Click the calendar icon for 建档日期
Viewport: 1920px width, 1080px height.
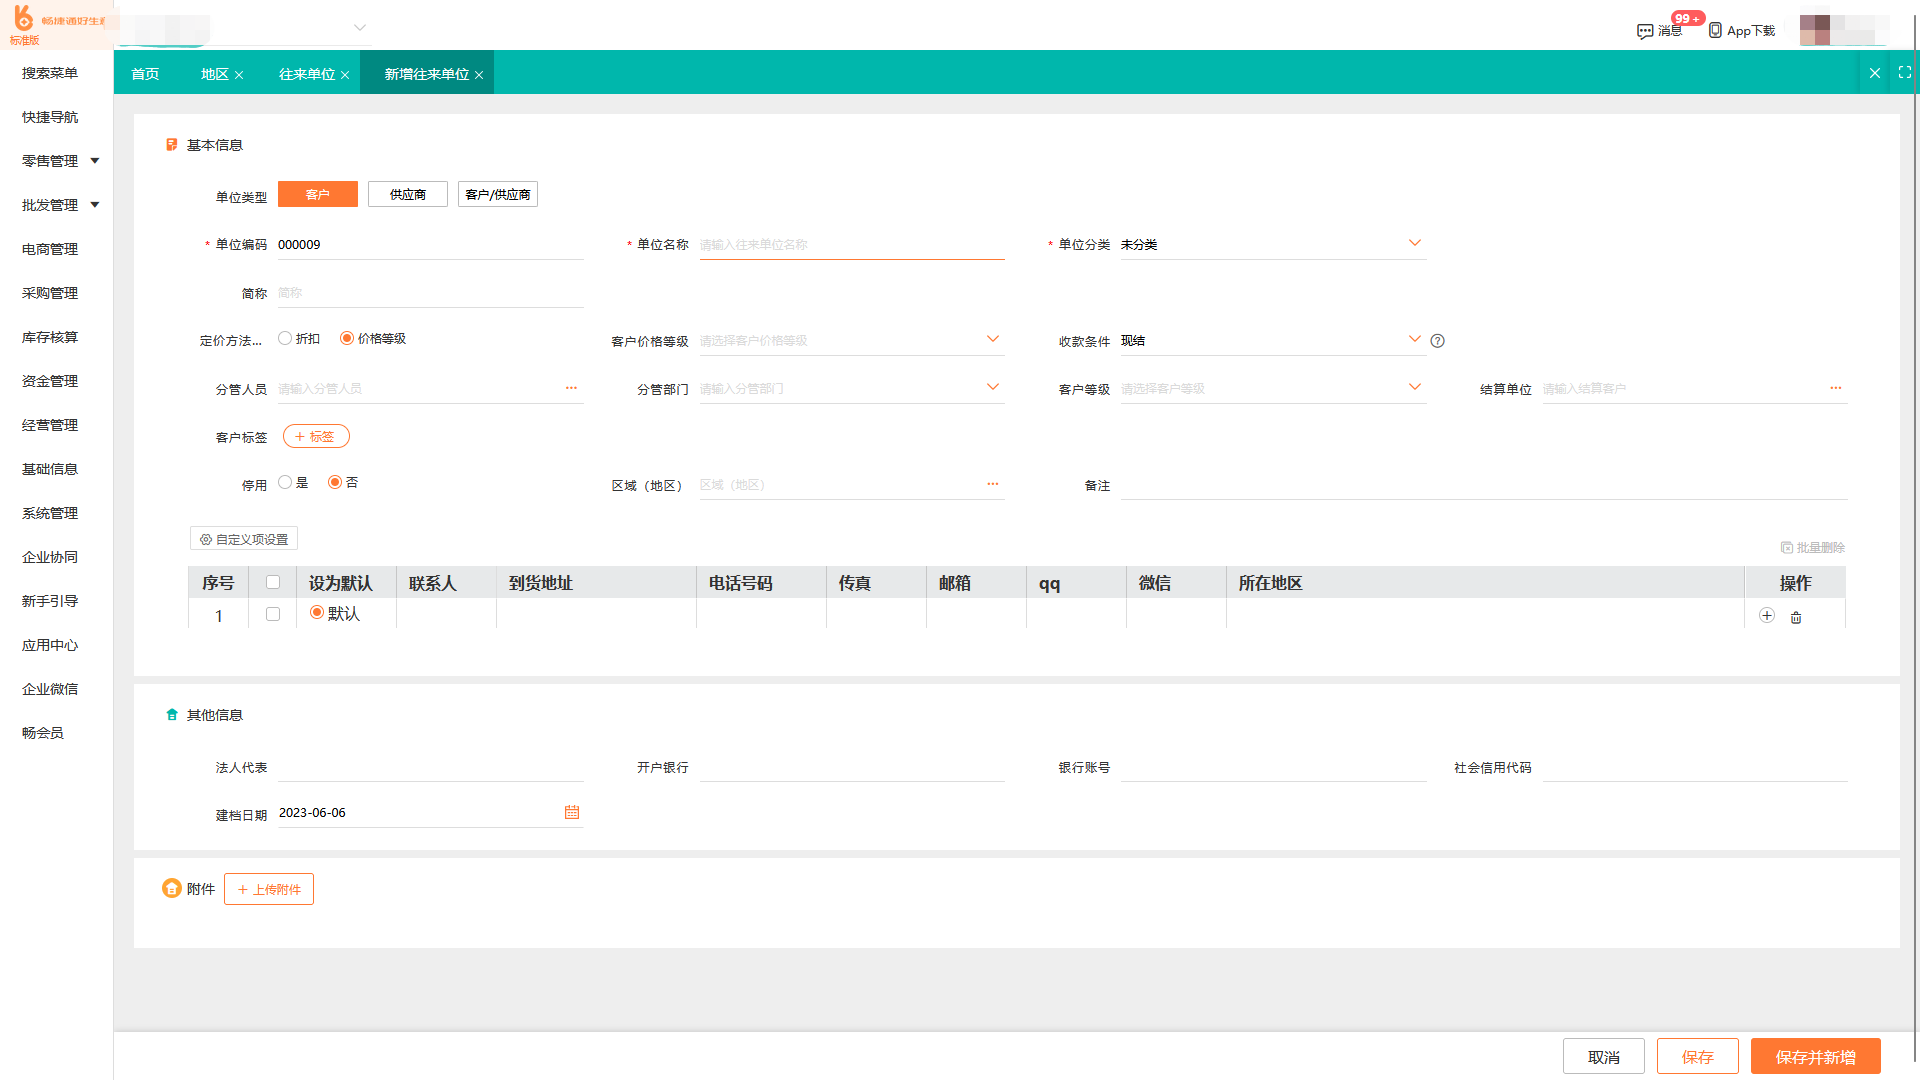572,812
